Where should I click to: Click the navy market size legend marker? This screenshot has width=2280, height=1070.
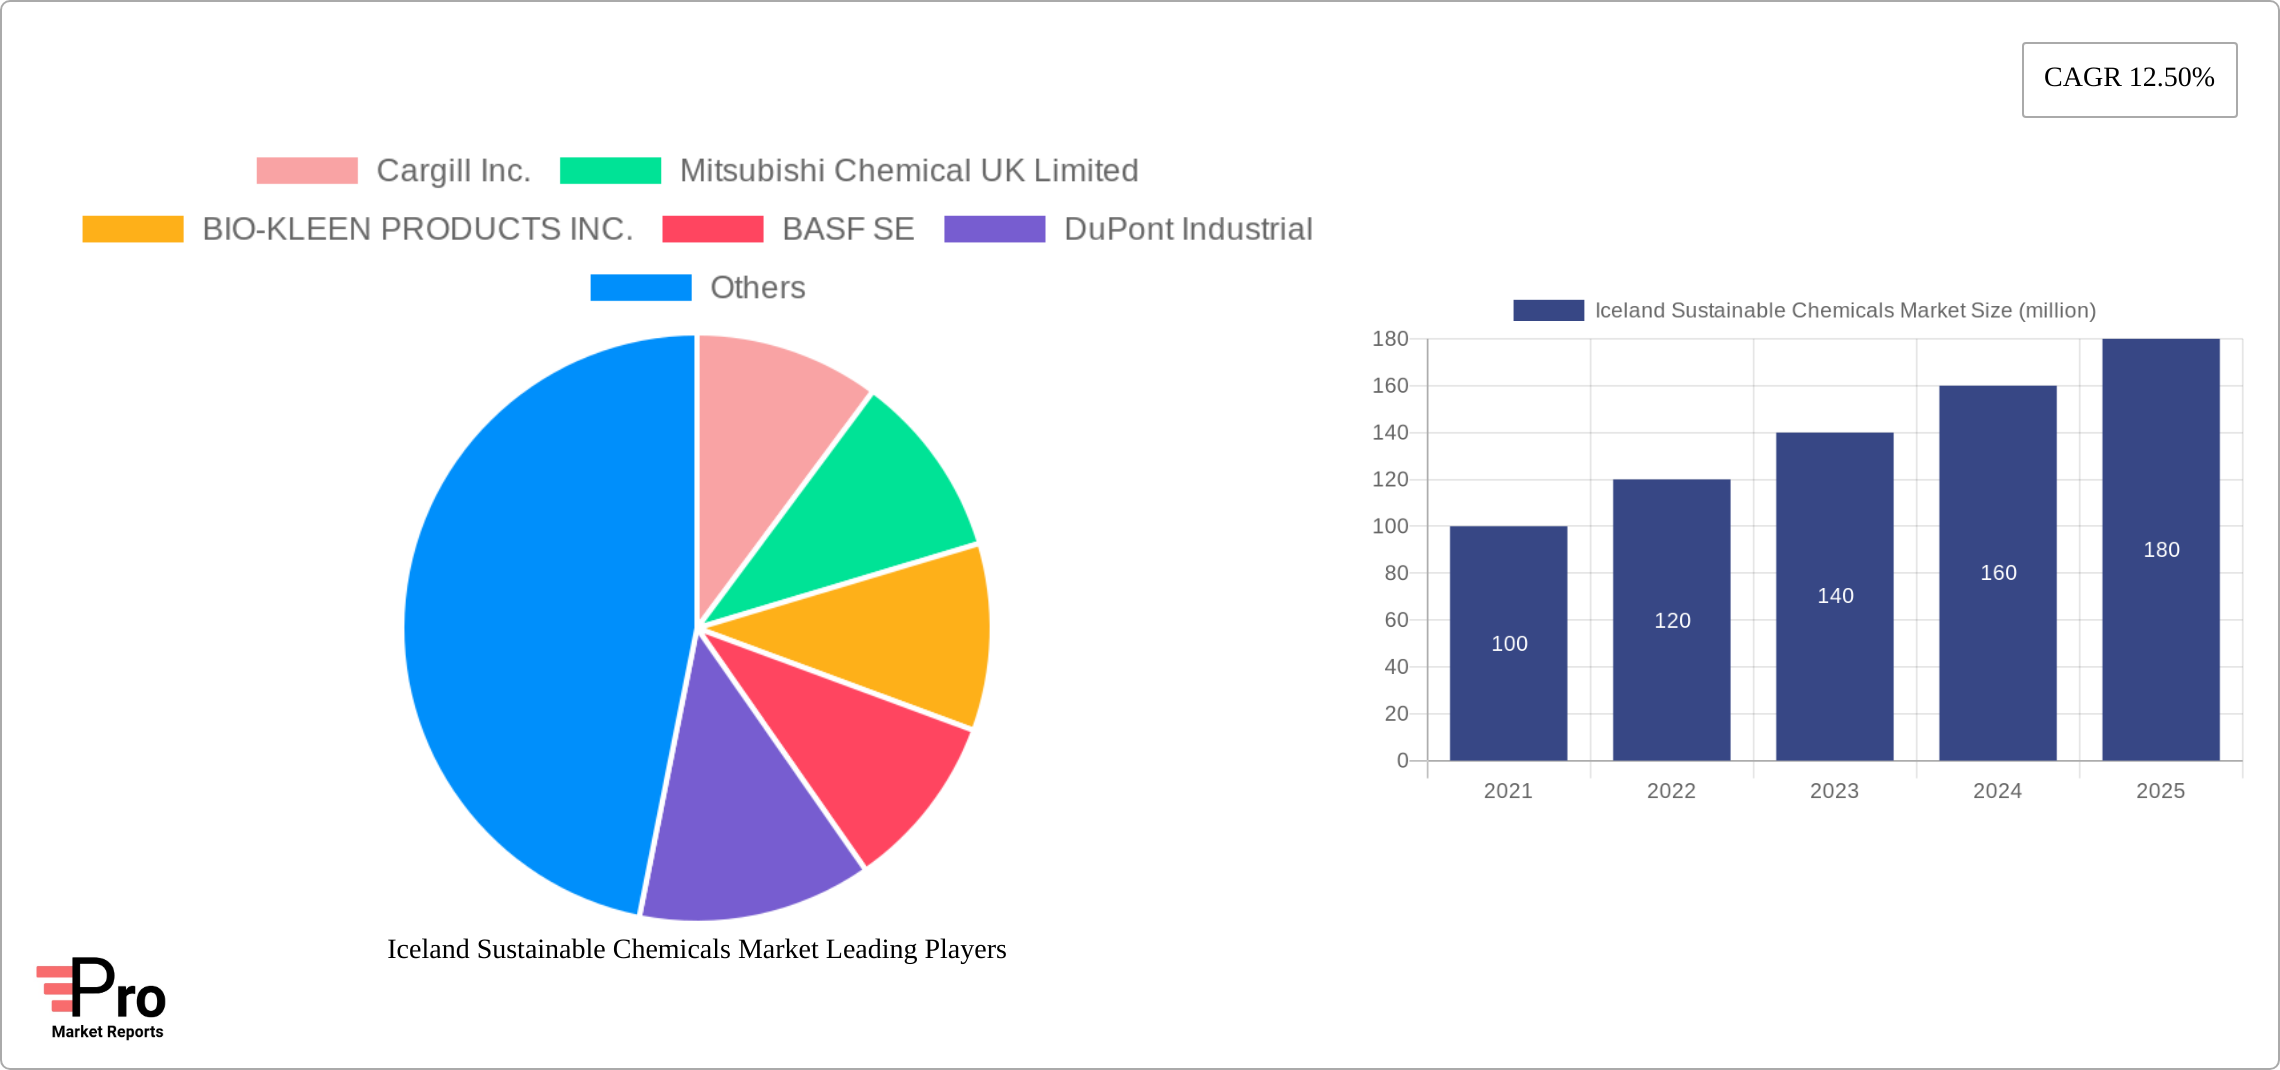click(1547, 310)
